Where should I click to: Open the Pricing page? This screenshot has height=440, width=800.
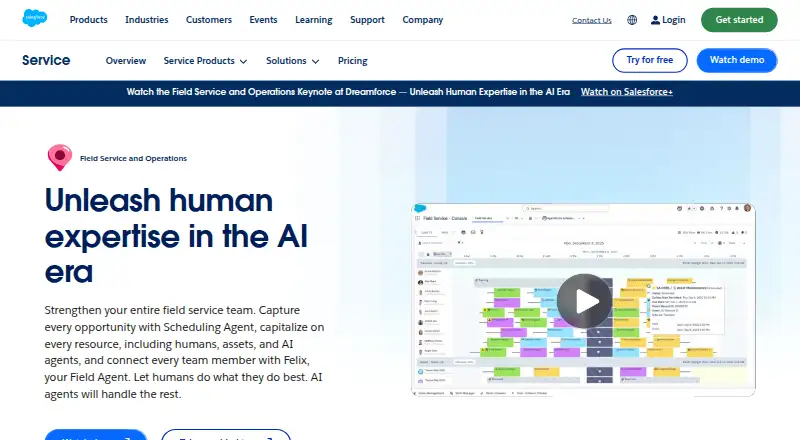(x=353, y=61)
